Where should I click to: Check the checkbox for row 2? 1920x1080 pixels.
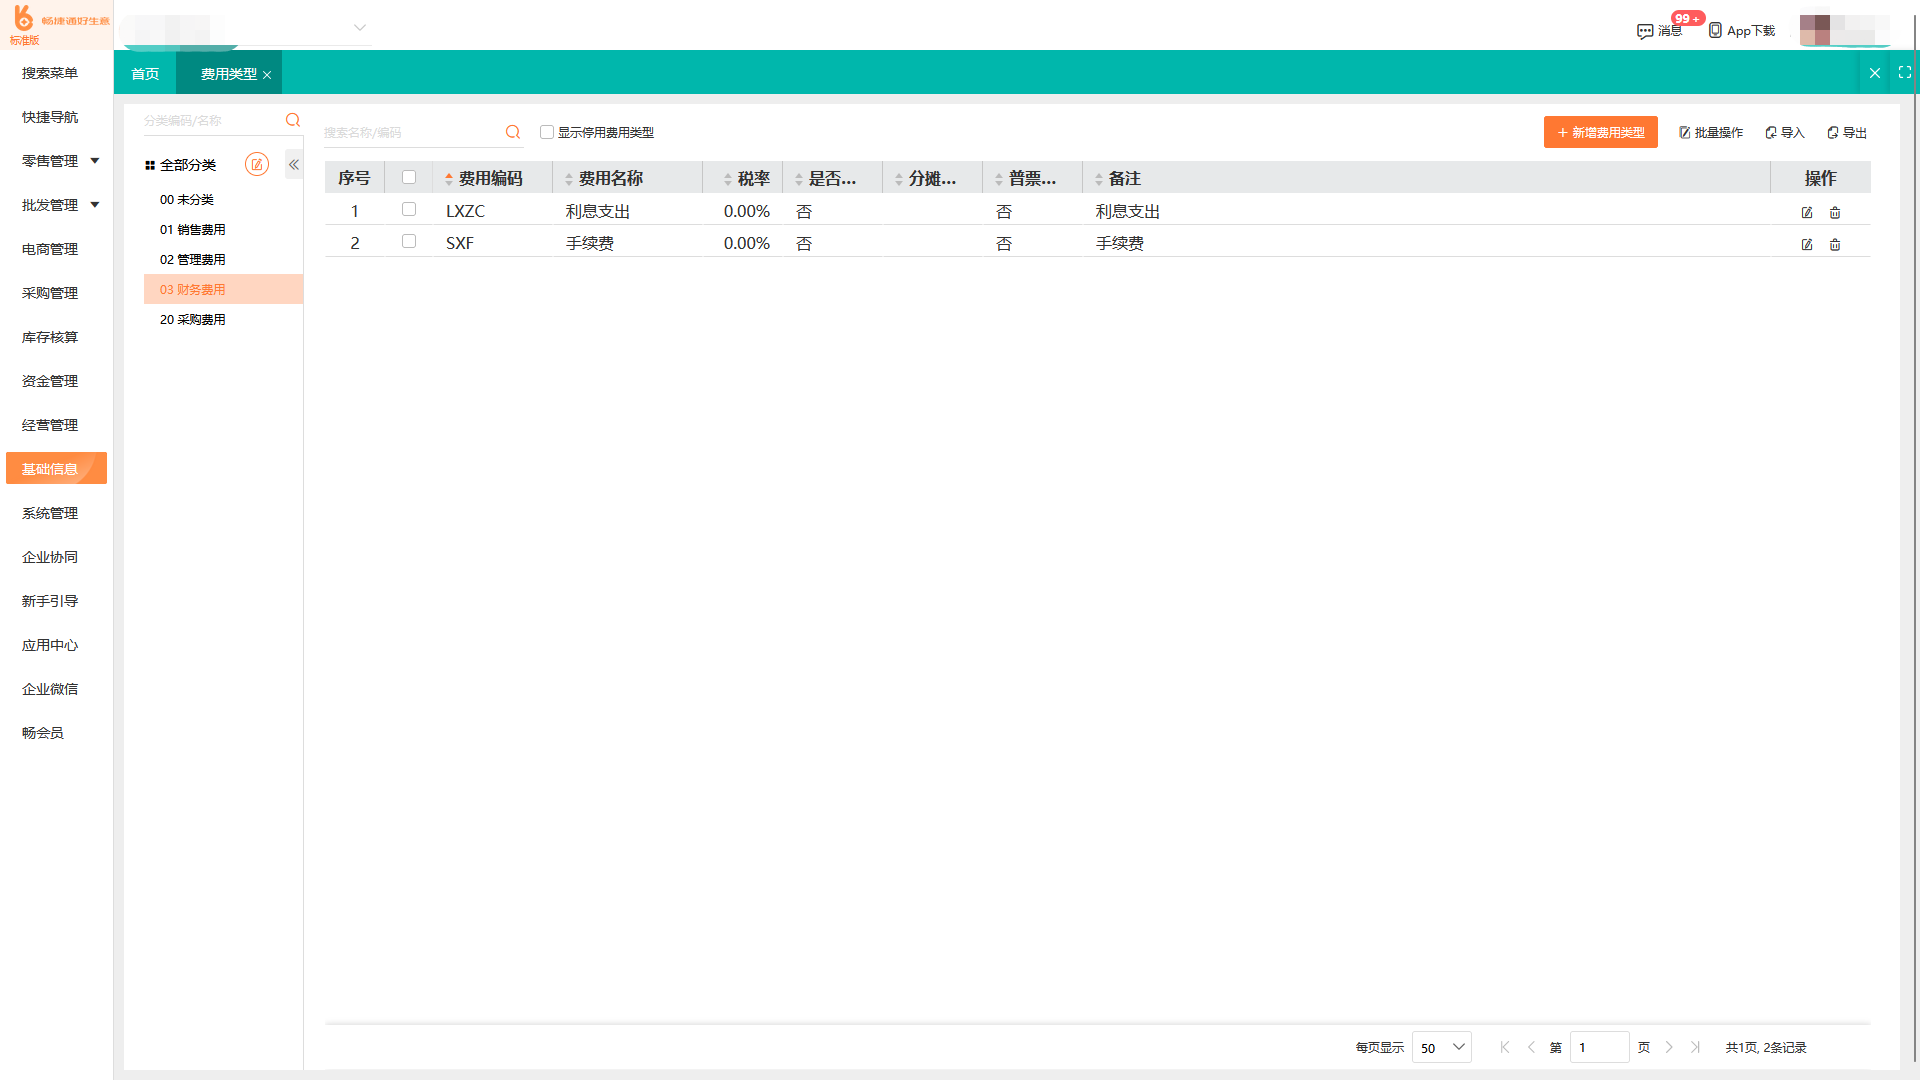pyautogui.click(x=409, y=243)
